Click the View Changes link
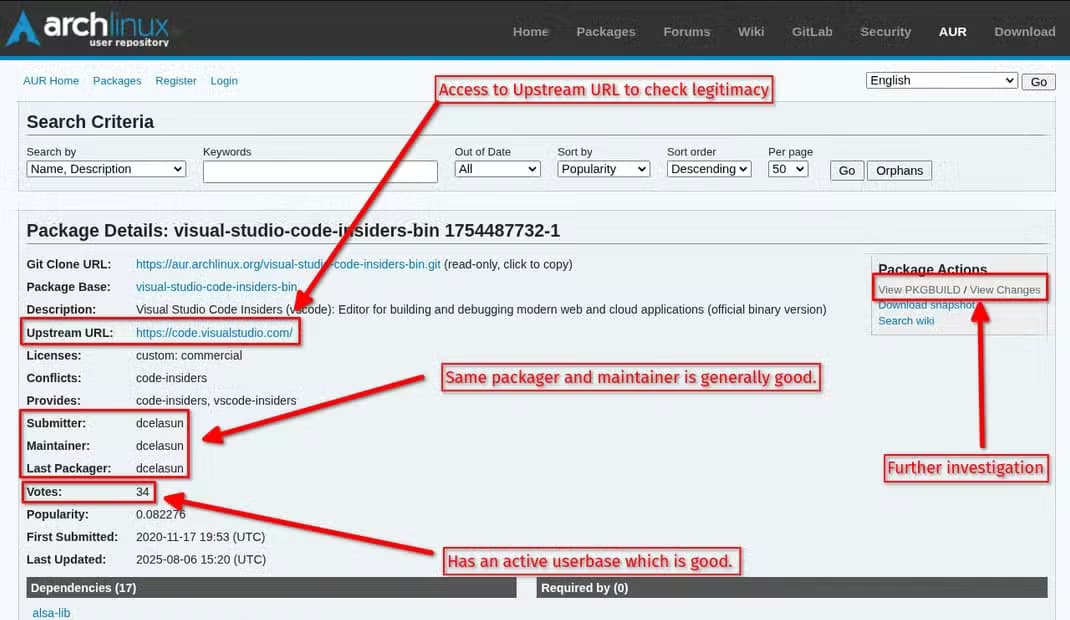 click(x=1005, y=290)
